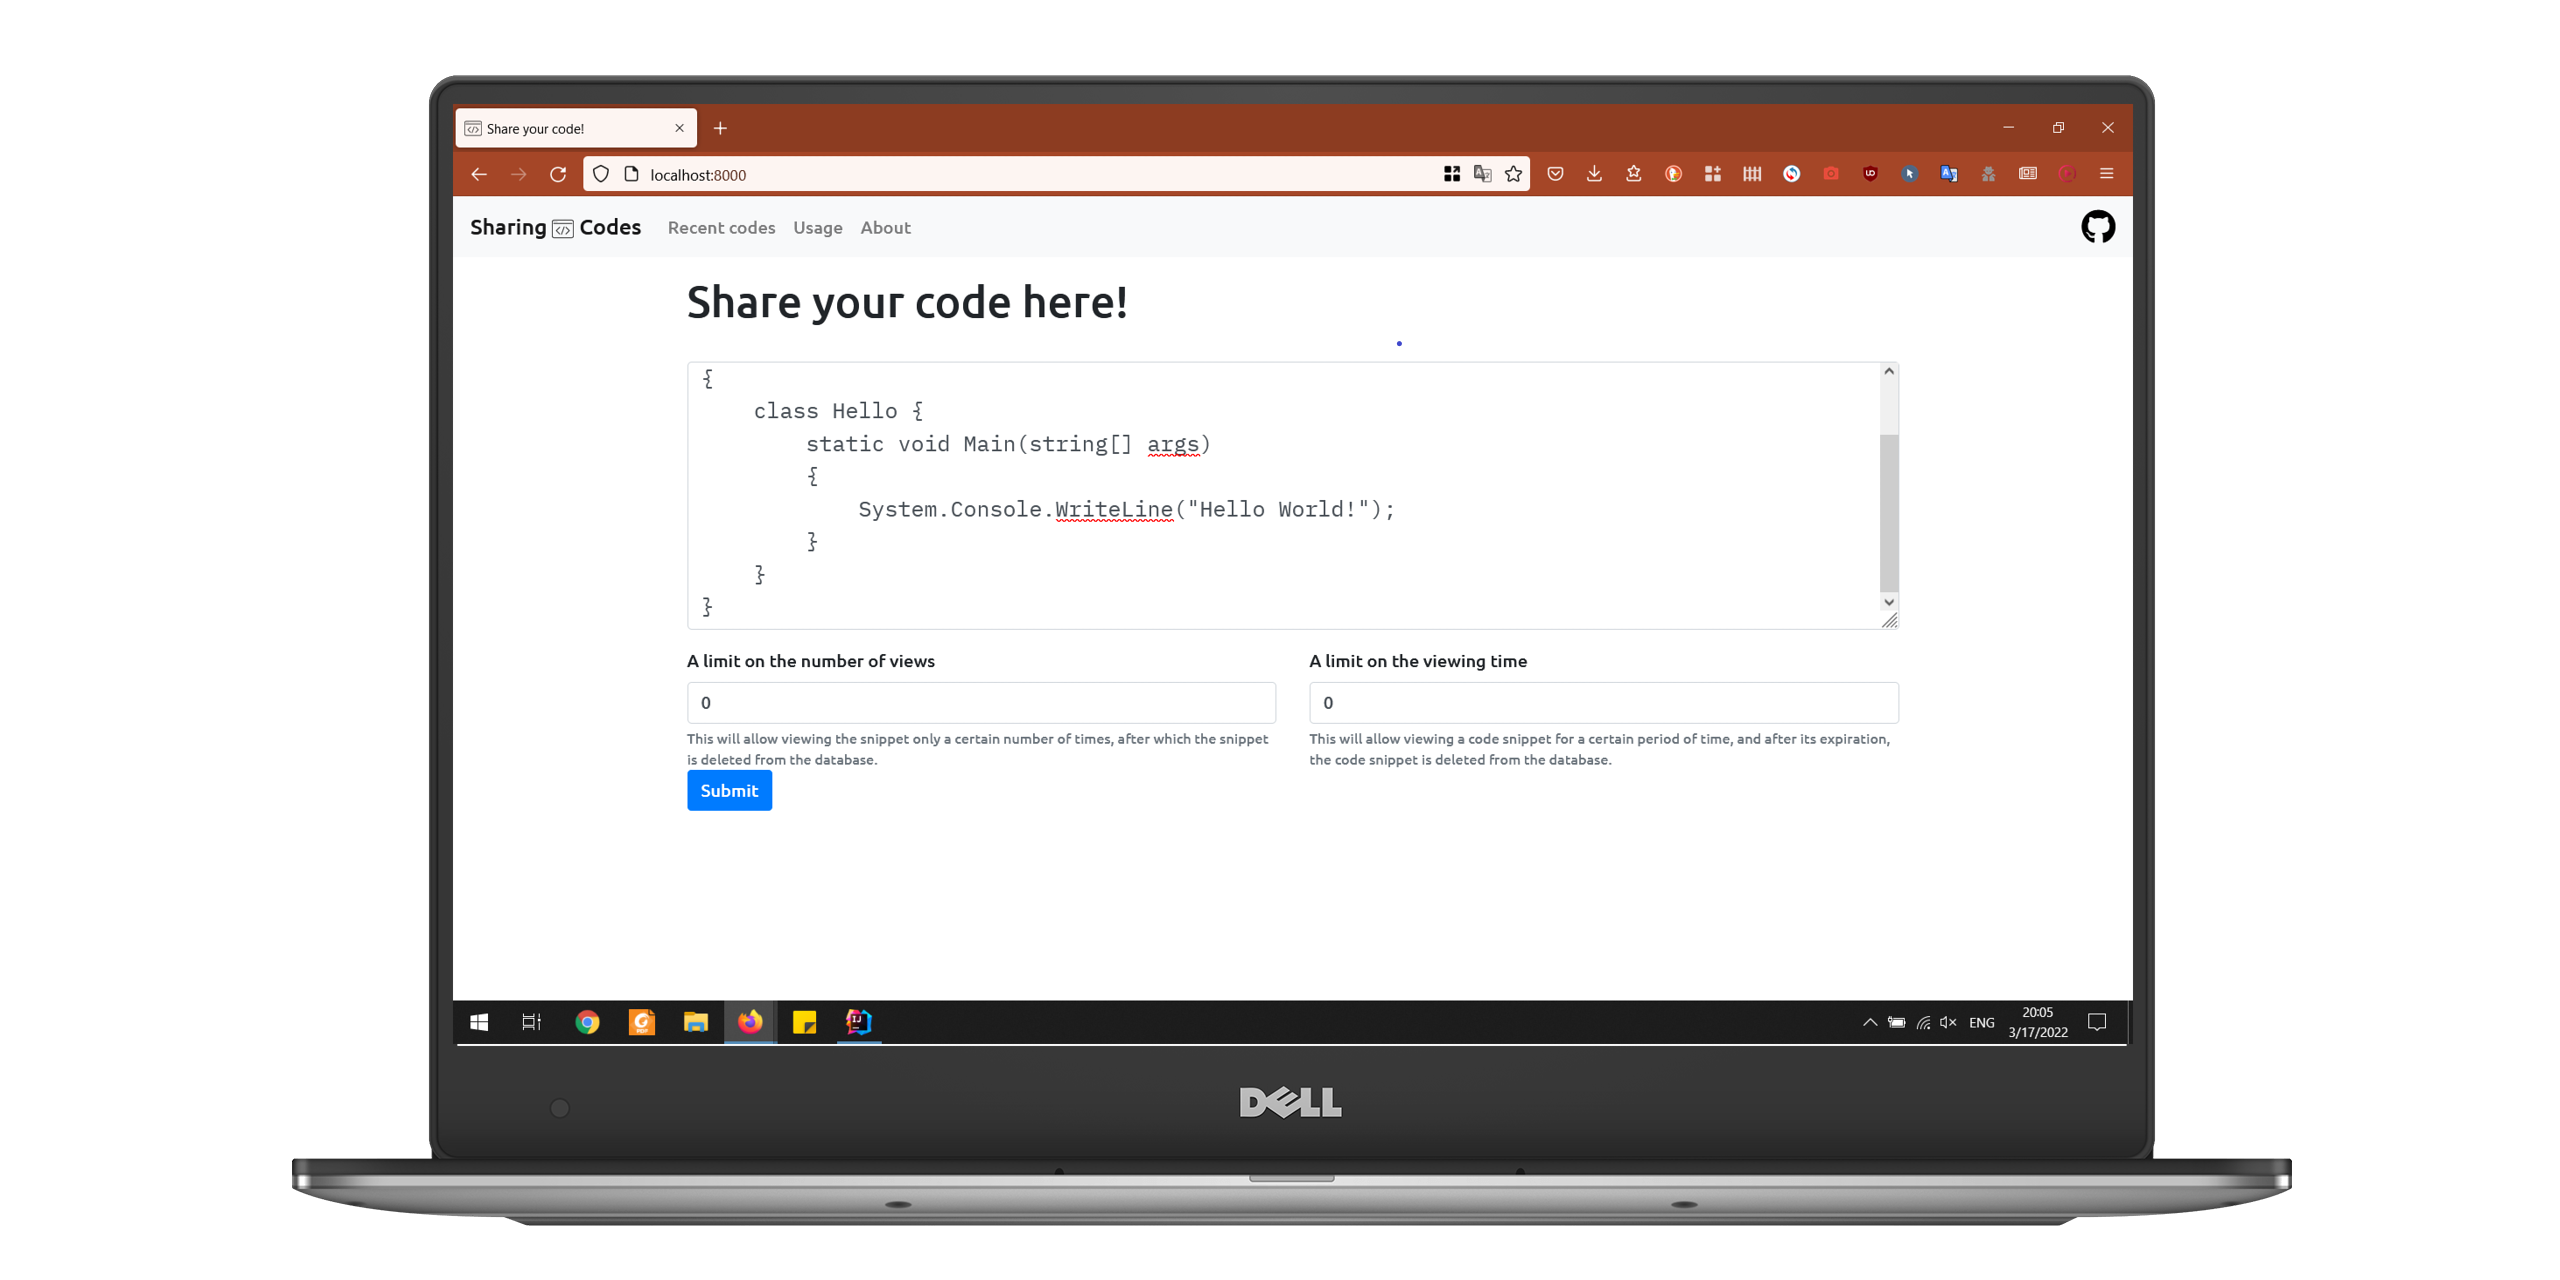Click the Chrome icon in the taskbar
2560x1280 pixels.
[586, 1024]
